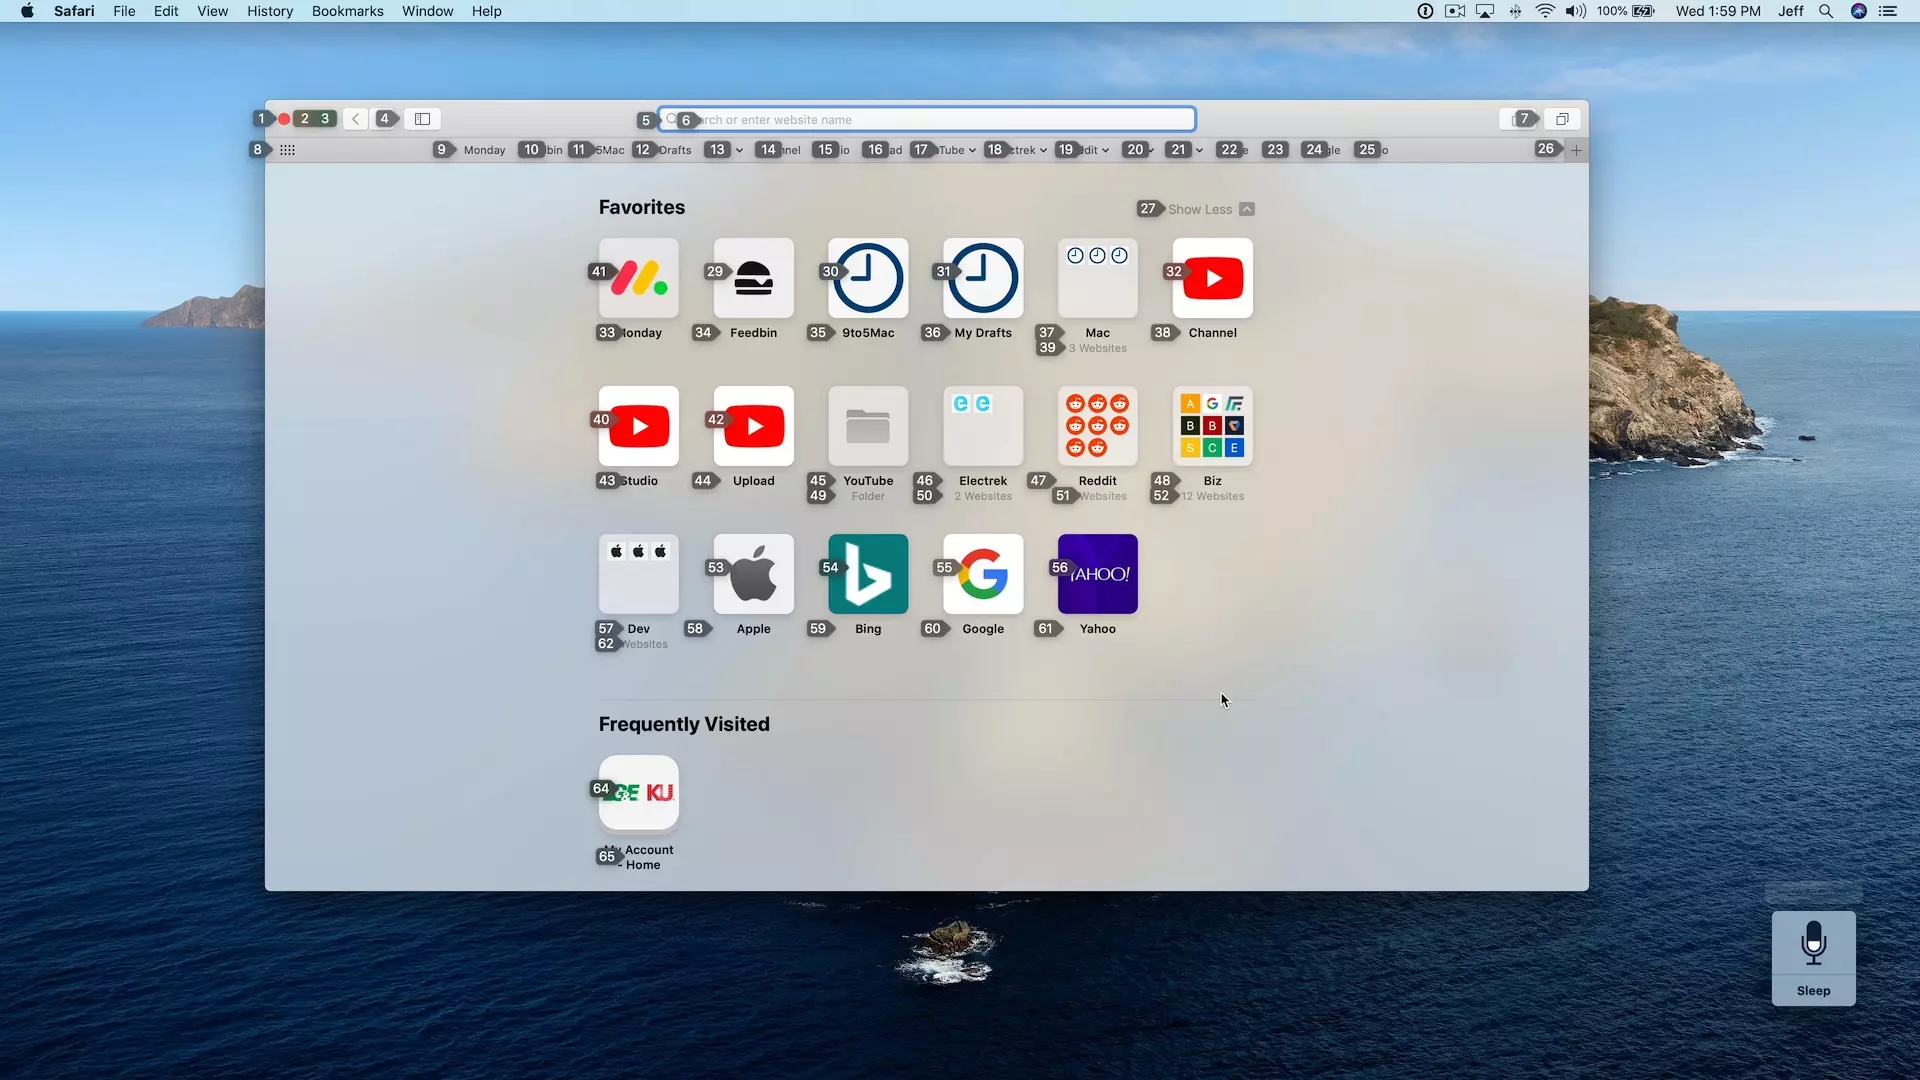This screenshot has height=1080, width=1920.
Task: Toggle the sidebar panel open
Action: 422,119
